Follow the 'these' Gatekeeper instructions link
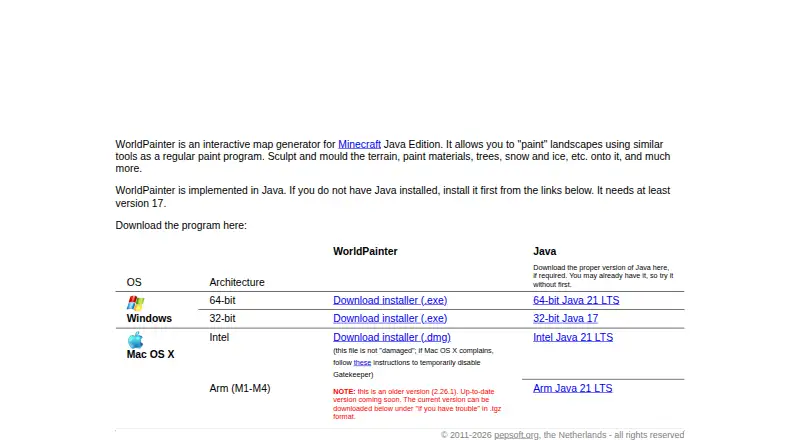Viewport: 800px width, 440px height. click(362, 362)
